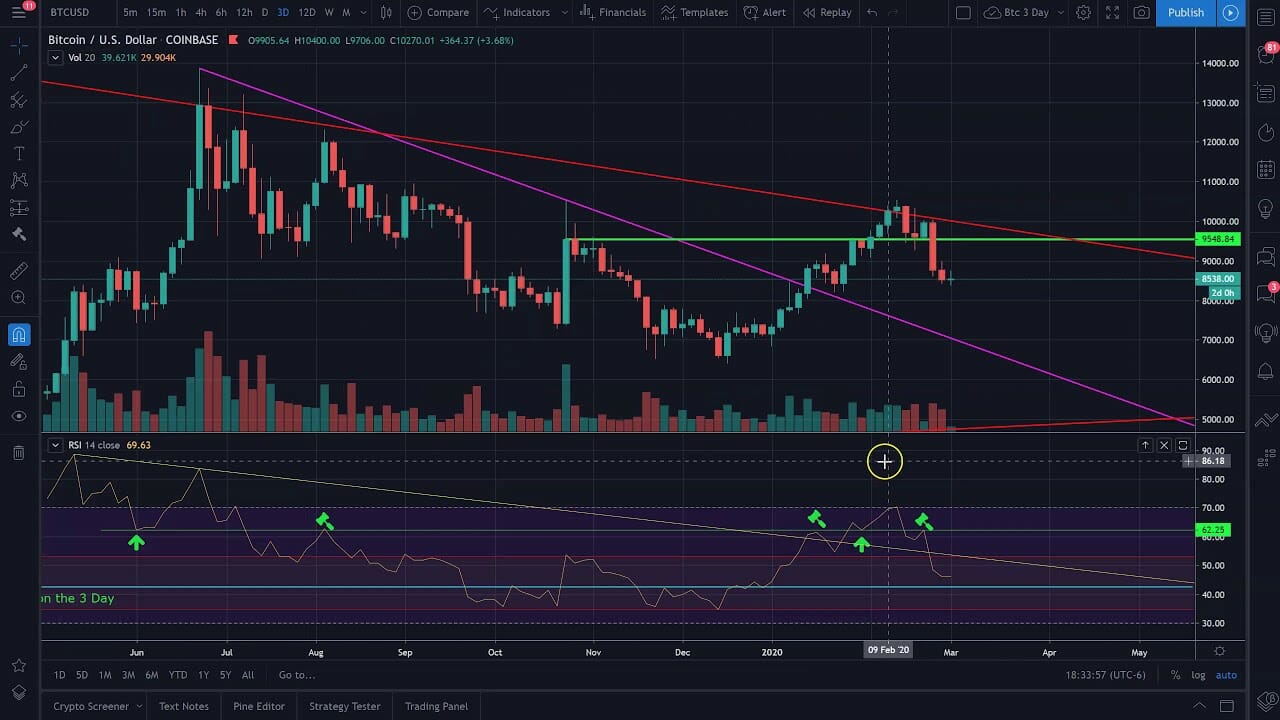
Task: Open the layout selection square icon
Action: point(962,12)
